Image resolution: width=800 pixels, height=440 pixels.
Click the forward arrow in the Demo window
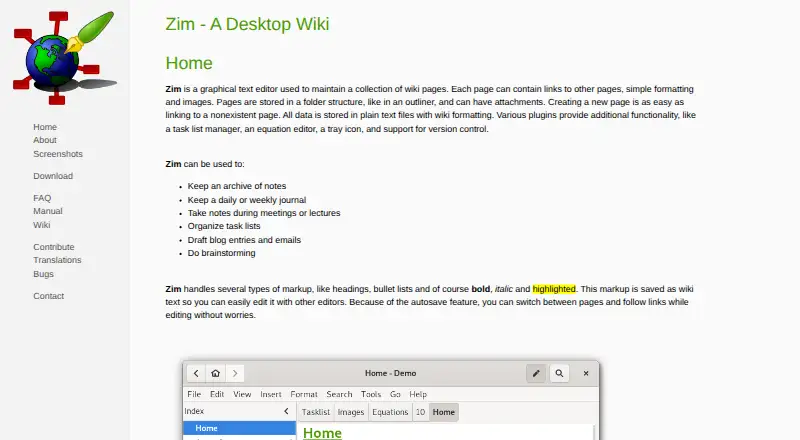235,373
